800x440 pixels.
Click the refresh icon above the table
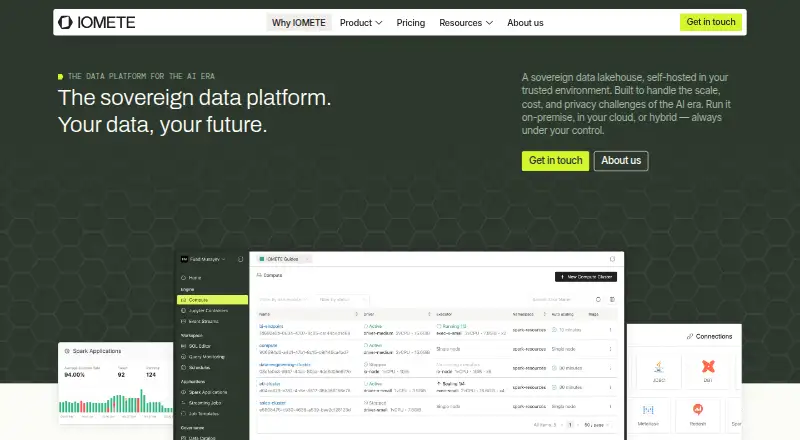[x=598, y=300]
